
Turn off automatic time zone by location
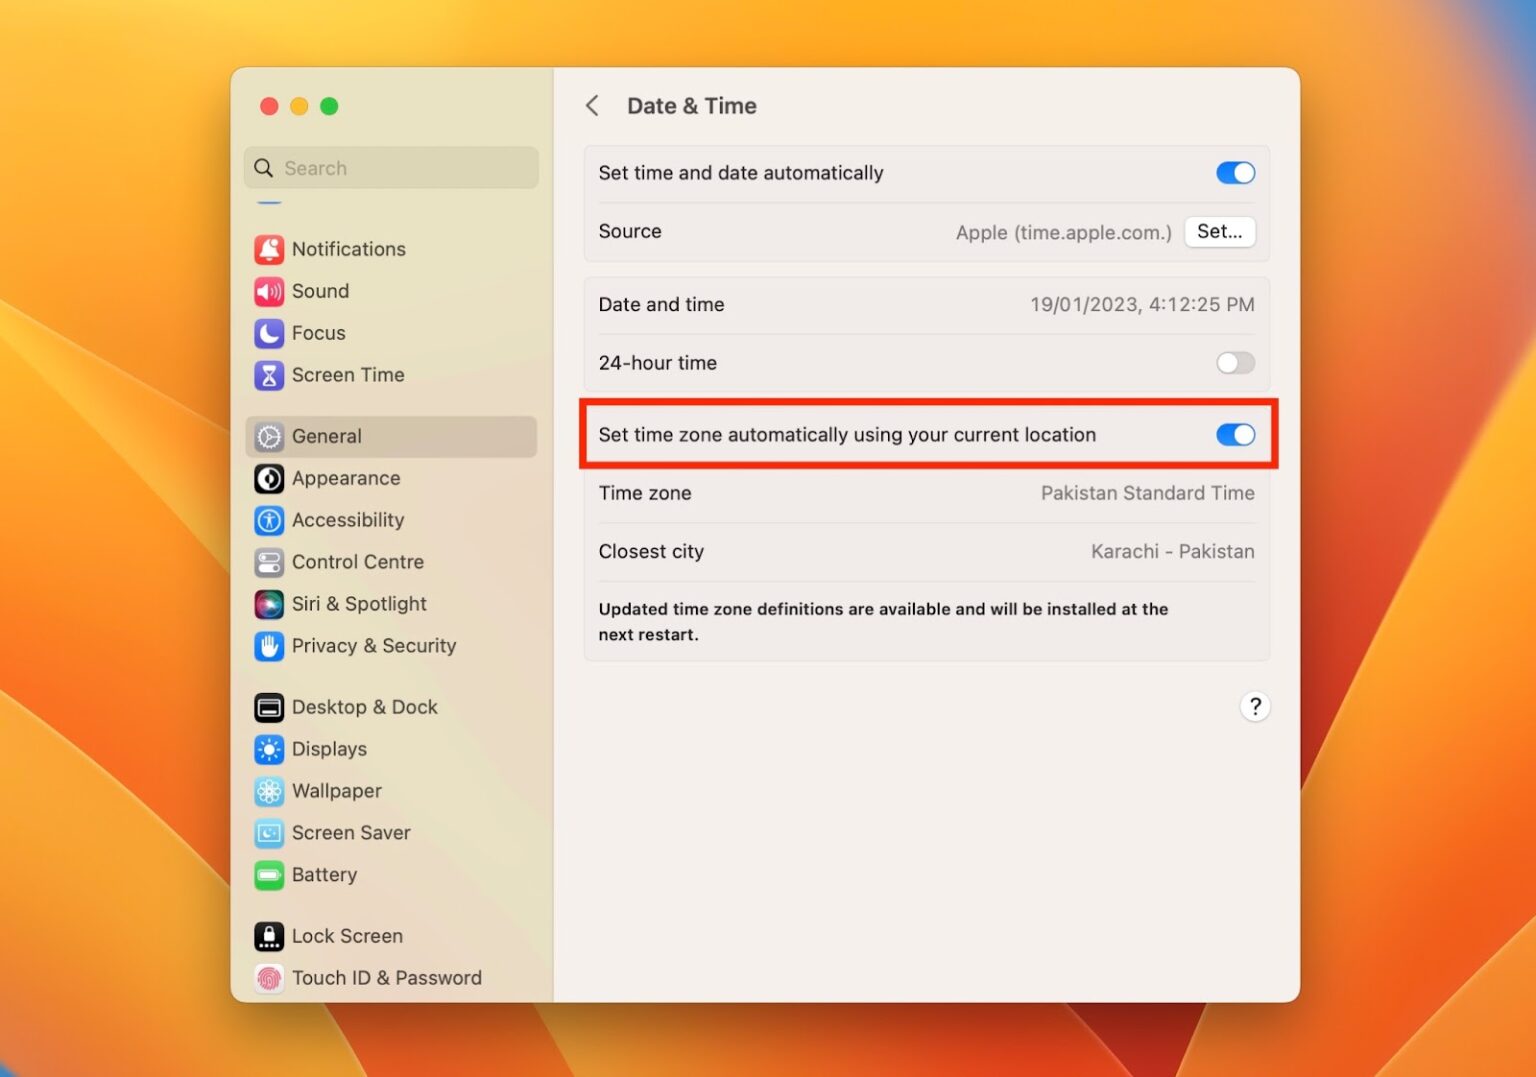click(x=1235, y=435)
